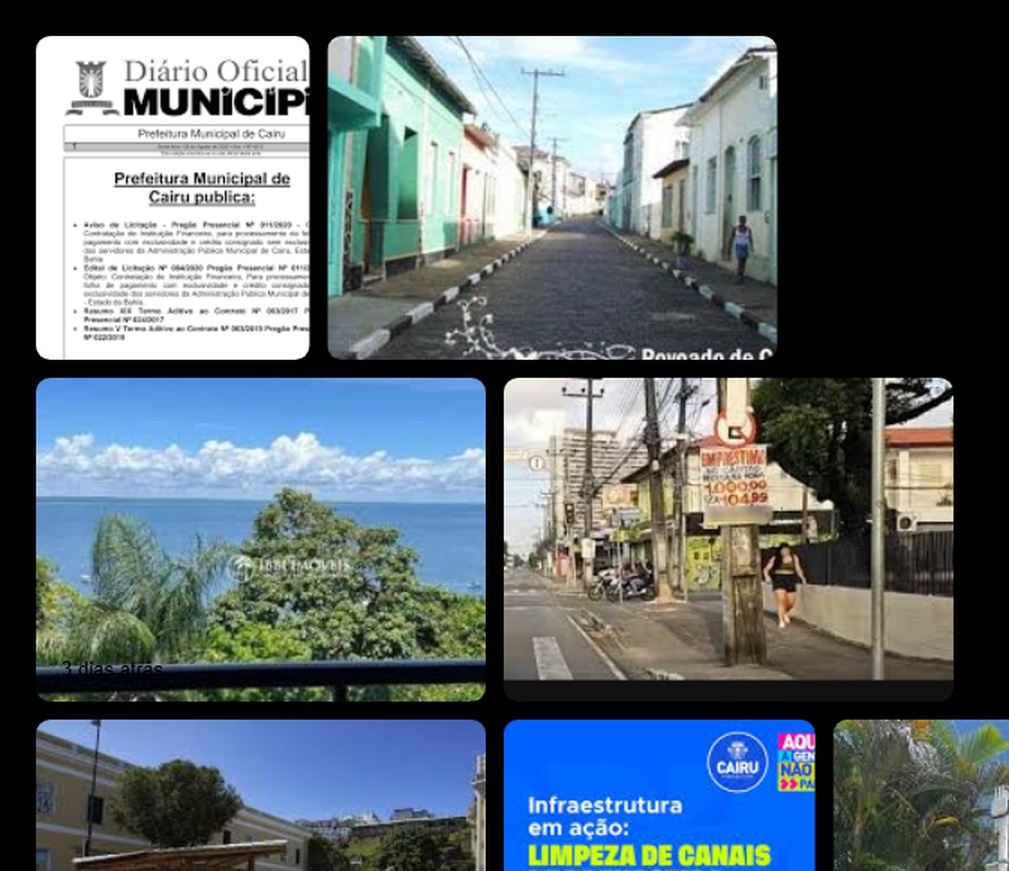Click the red no-turn traffic sign
This screenshot has width=1009, height=871.
(x=734, y=427)
